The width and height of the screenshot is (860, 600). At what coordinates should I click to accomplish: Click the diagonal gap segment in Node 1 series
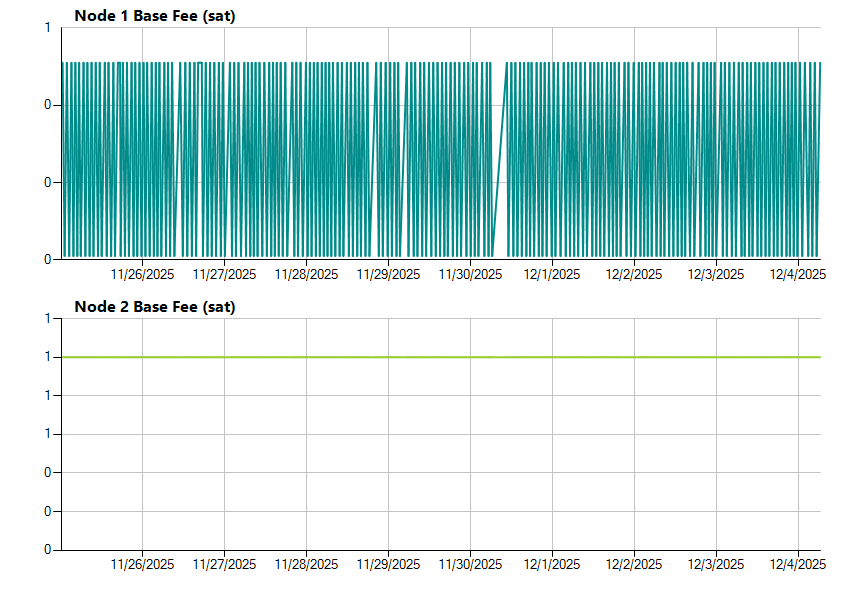[x=499, y=160]
